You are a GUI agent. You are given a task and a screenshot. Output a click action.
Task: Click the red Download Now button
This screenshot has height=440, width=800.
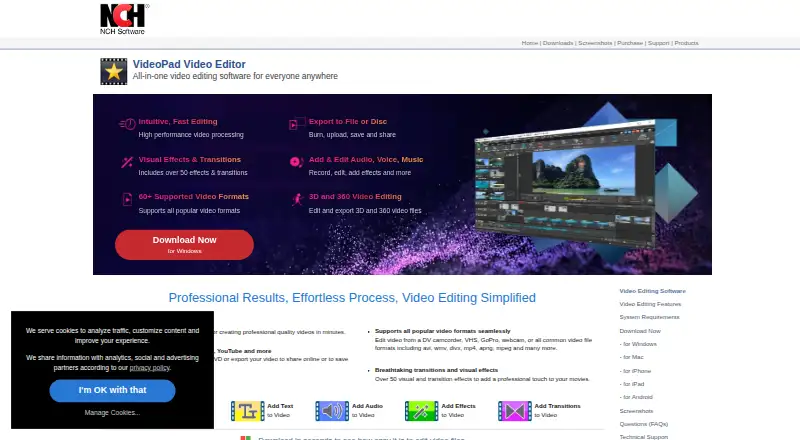click(x=184, y=245)
